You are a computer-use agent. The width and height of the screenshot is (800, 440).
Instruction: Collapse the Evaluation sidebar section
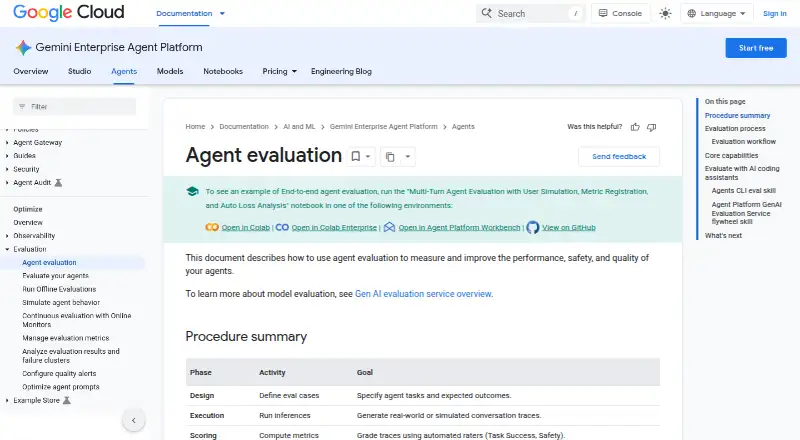[7, 249]
